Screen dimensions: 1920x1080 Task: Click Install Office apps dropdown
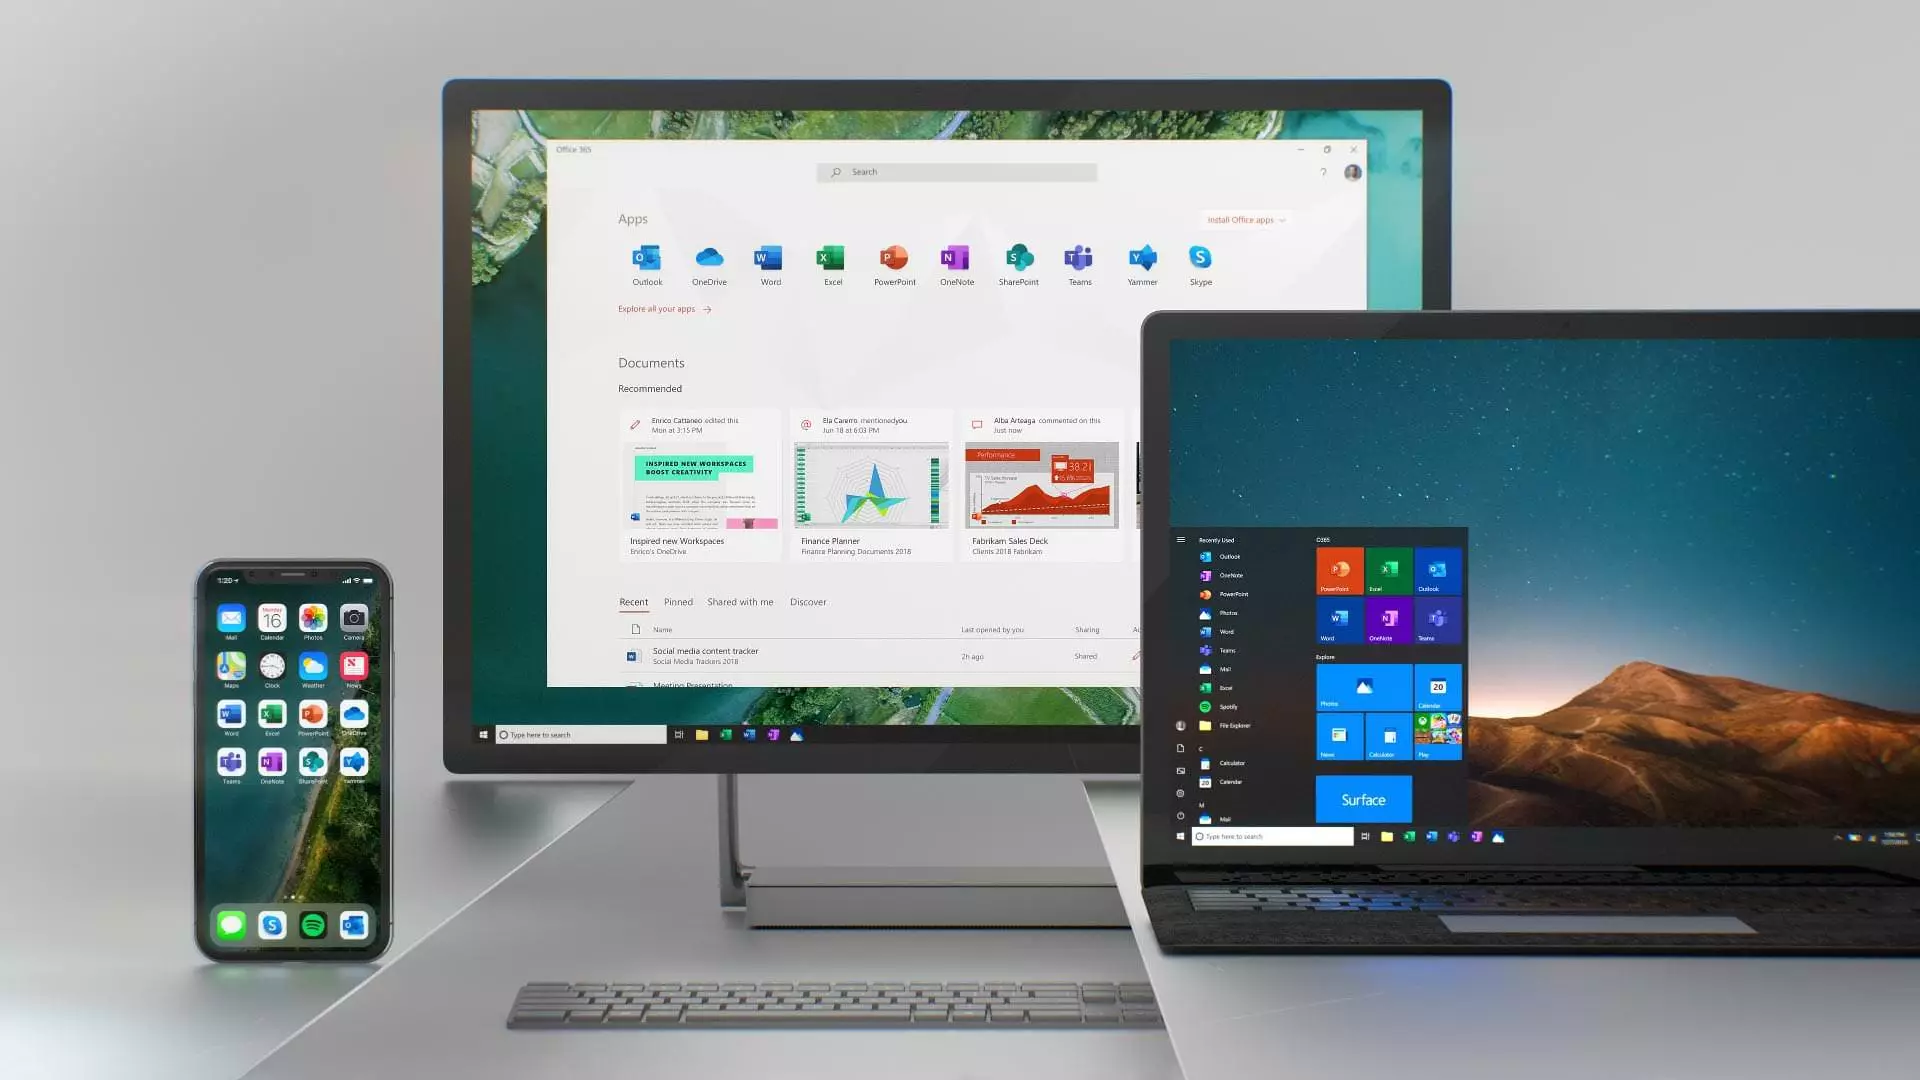[1244, 219]
